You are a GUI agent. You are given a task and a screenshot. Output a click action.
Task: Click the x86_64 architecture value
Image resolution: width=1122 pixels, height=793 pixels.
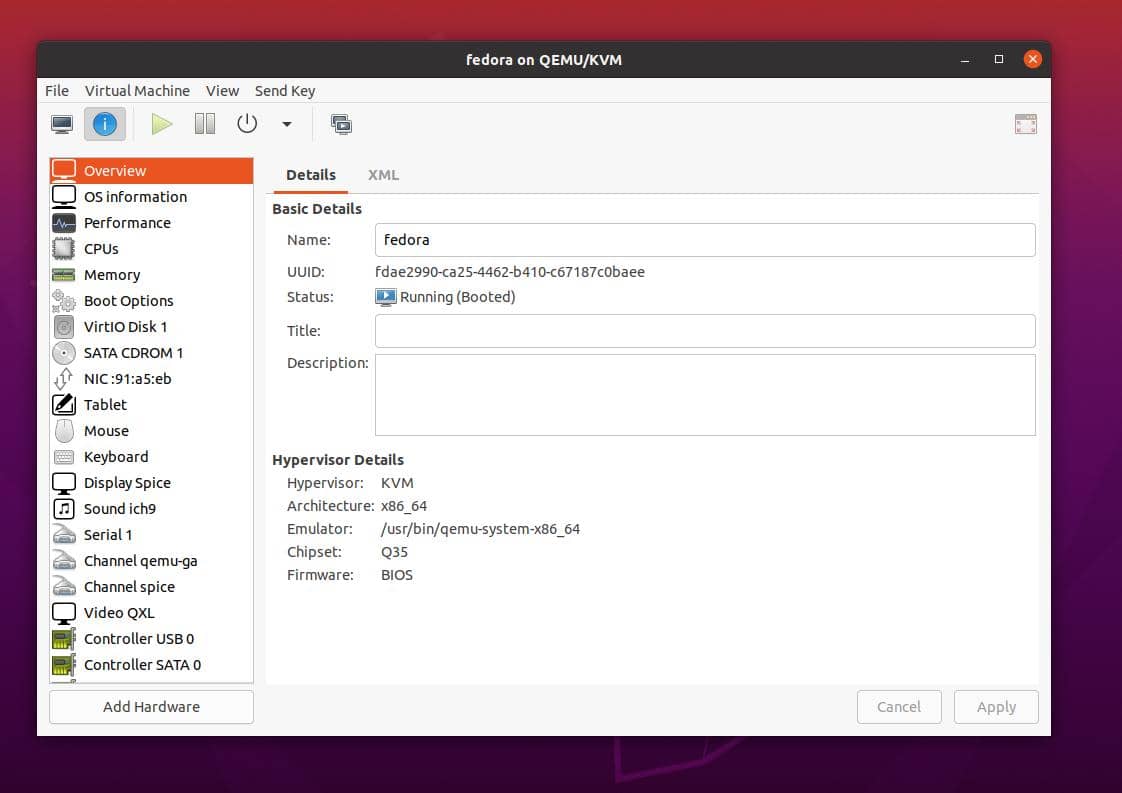(x=404, y=507)
